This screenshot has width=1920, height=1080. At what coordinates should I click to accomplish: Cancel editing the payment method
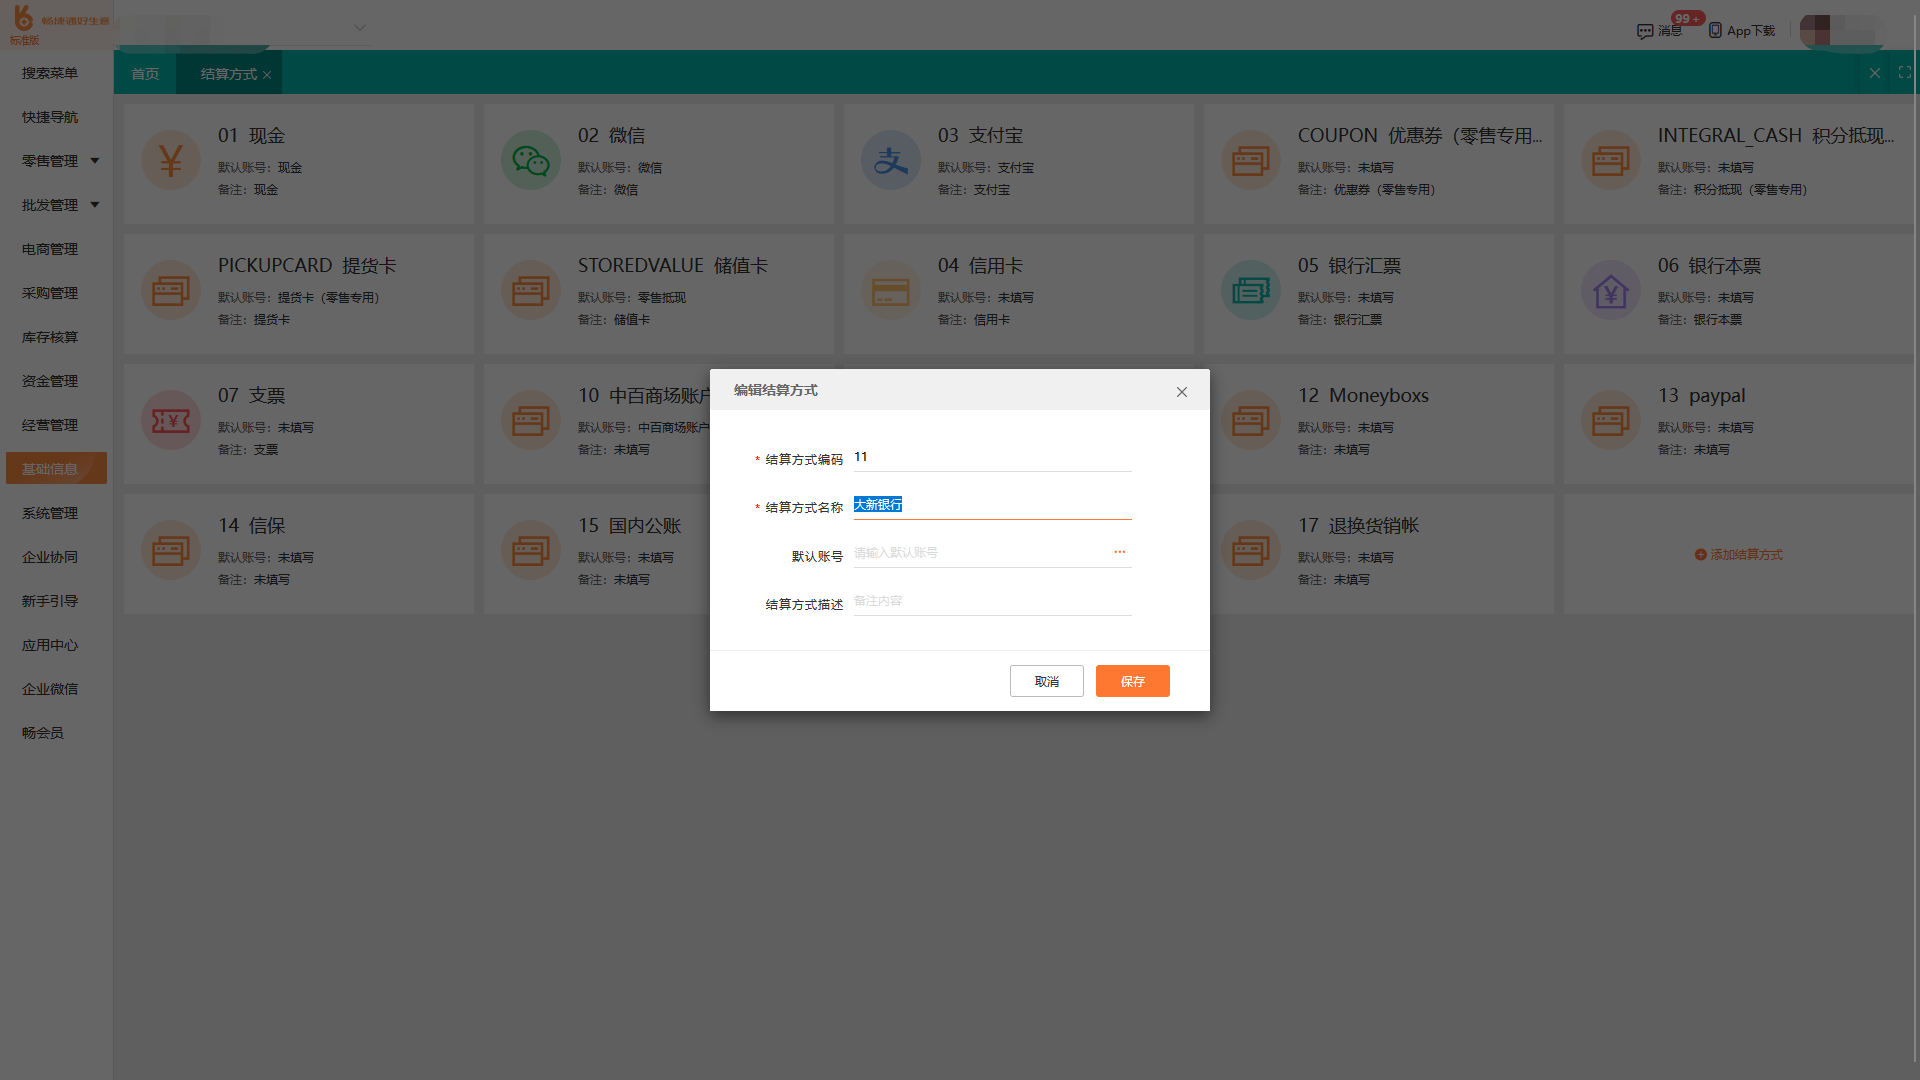(1046, 680)
